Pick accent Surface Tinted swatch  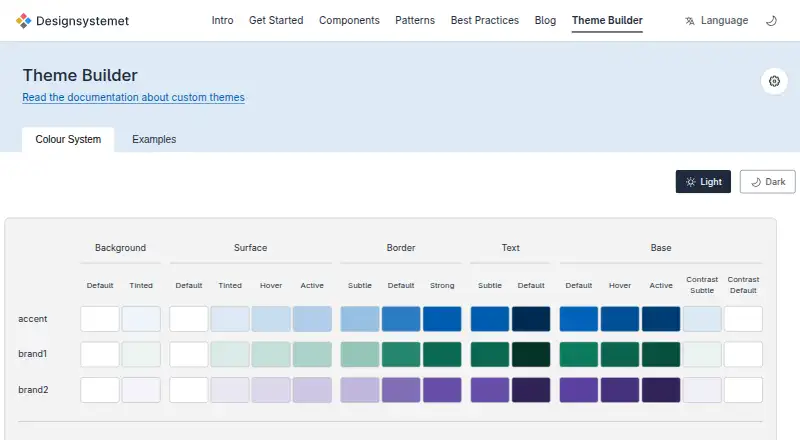[230, 319]
